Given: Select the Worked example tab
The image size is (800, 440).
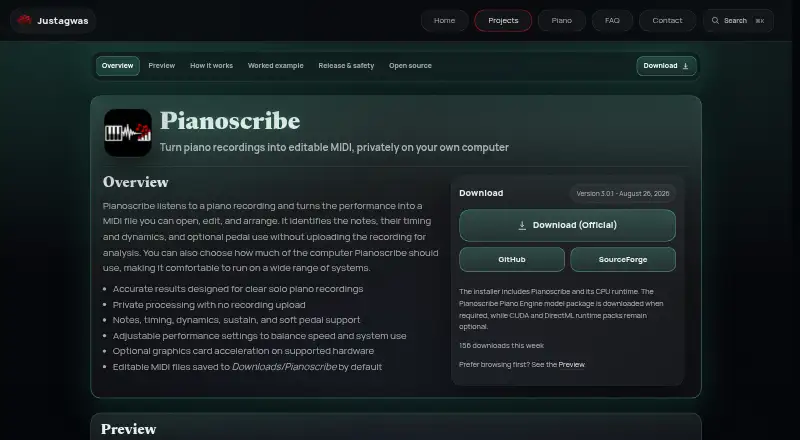Looking at the screenshot, I should [276, 66].
